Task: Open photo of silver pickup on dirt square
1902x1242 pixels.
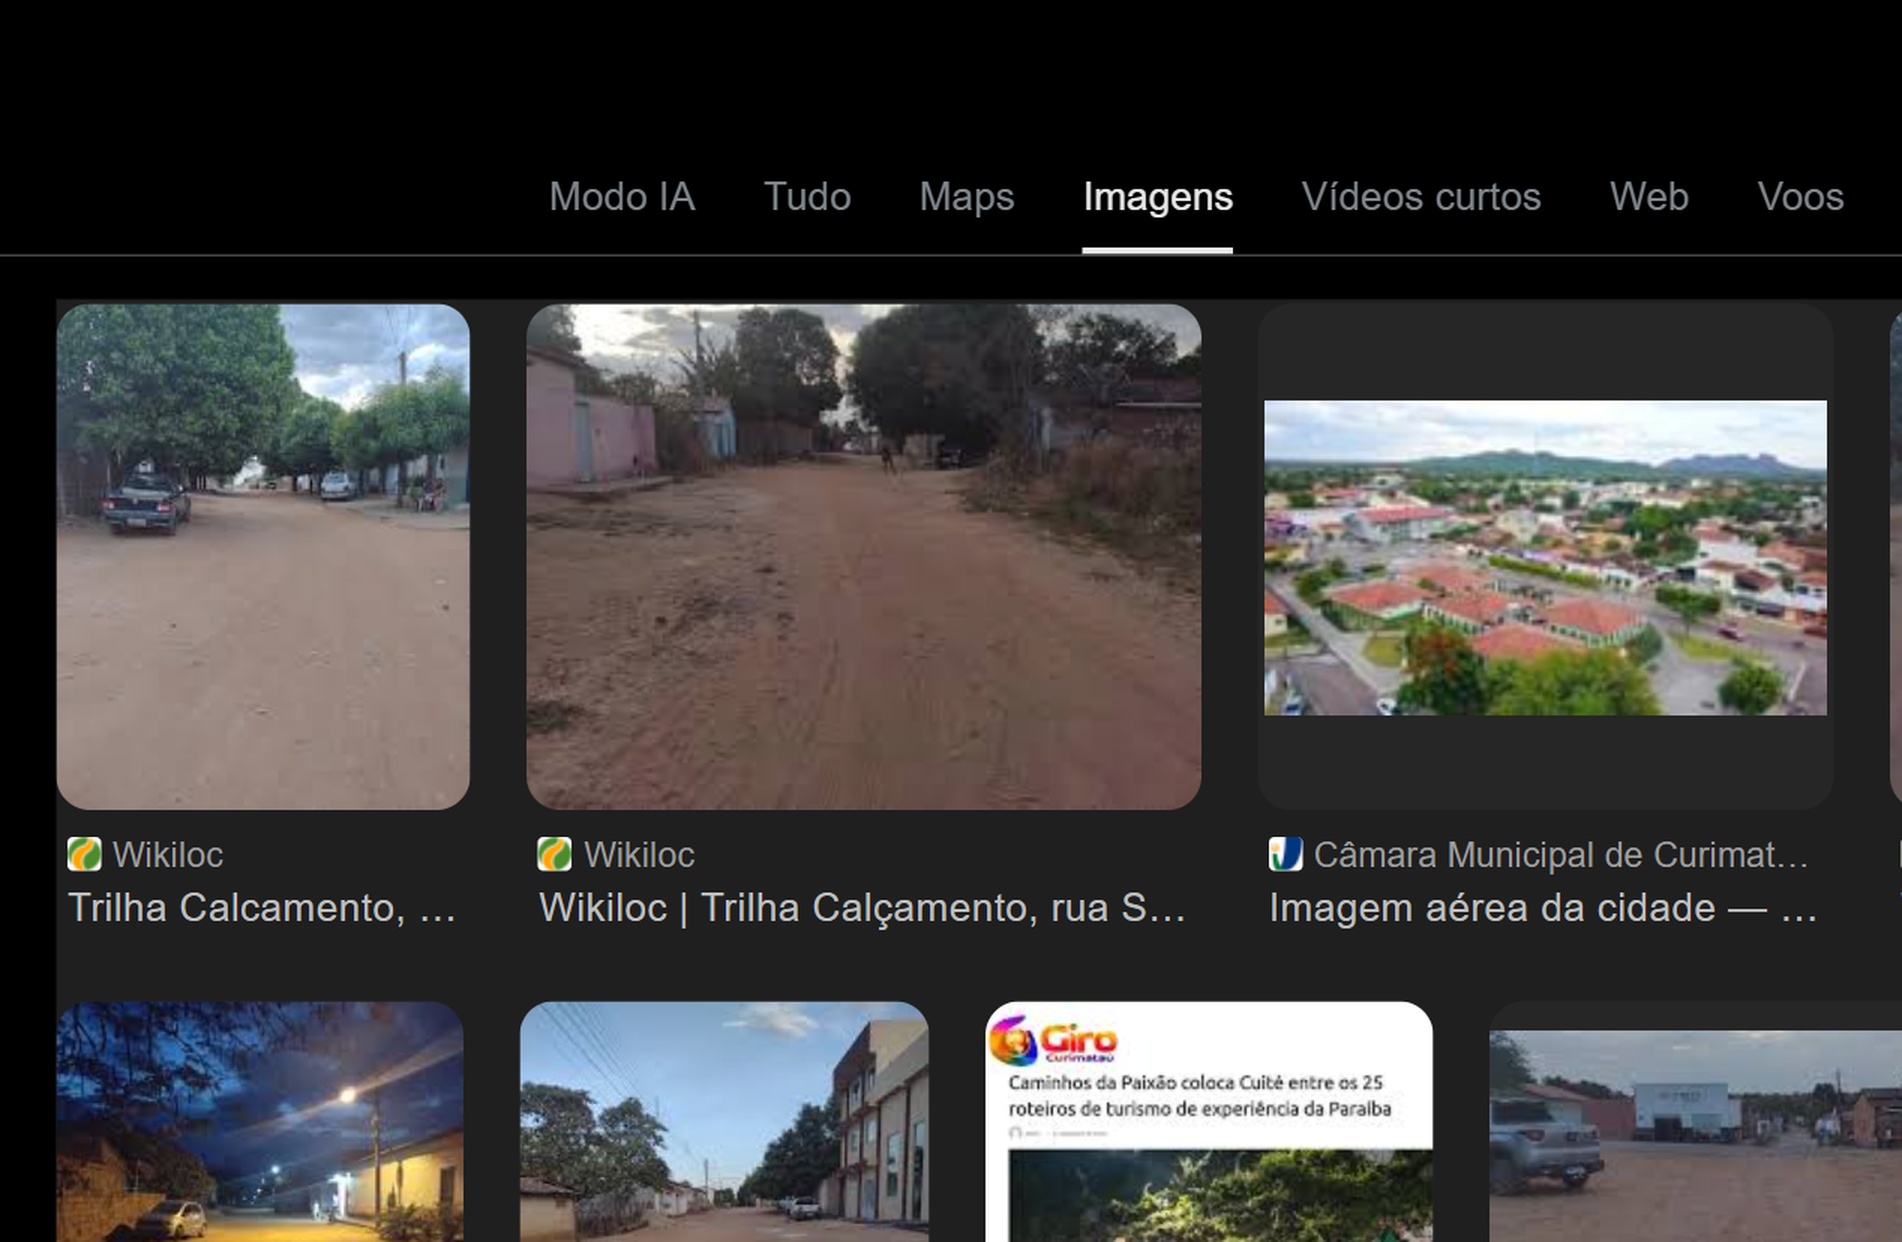Action: click(1695, 1135)
